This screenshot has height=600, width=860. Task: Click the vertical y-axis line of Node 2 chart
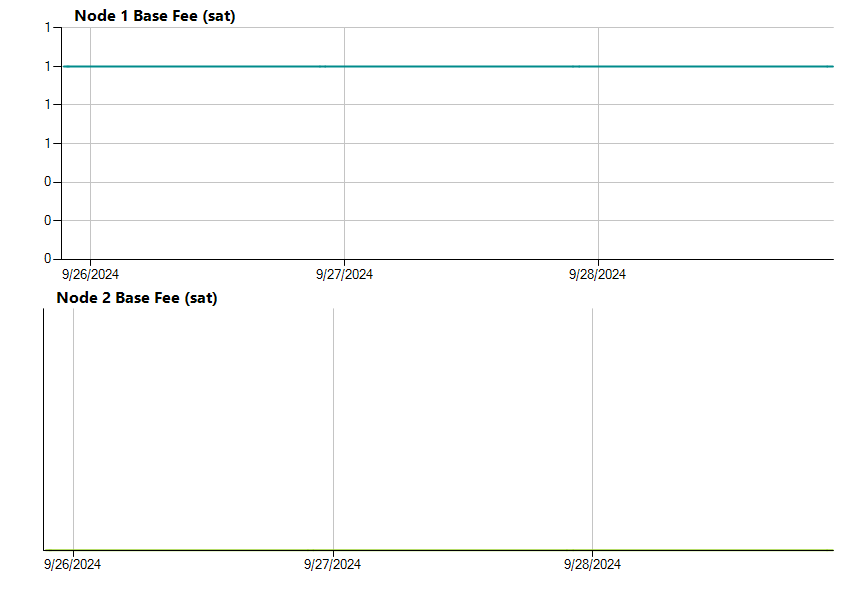43,430
